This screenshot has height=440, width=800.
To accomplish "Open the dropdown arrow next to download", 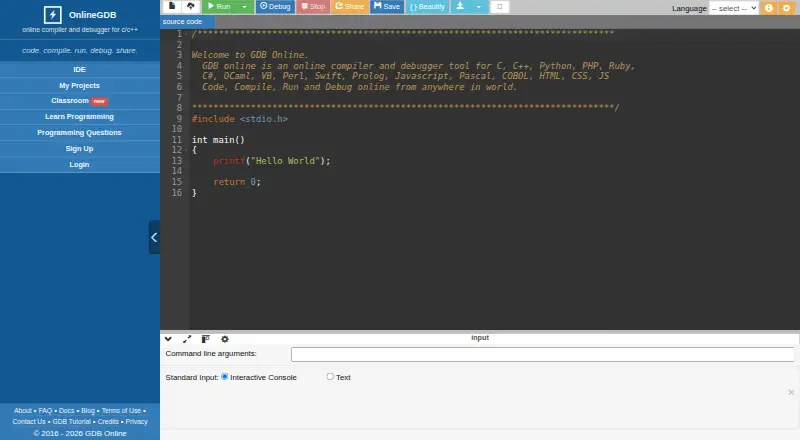I will pos(479,7).
